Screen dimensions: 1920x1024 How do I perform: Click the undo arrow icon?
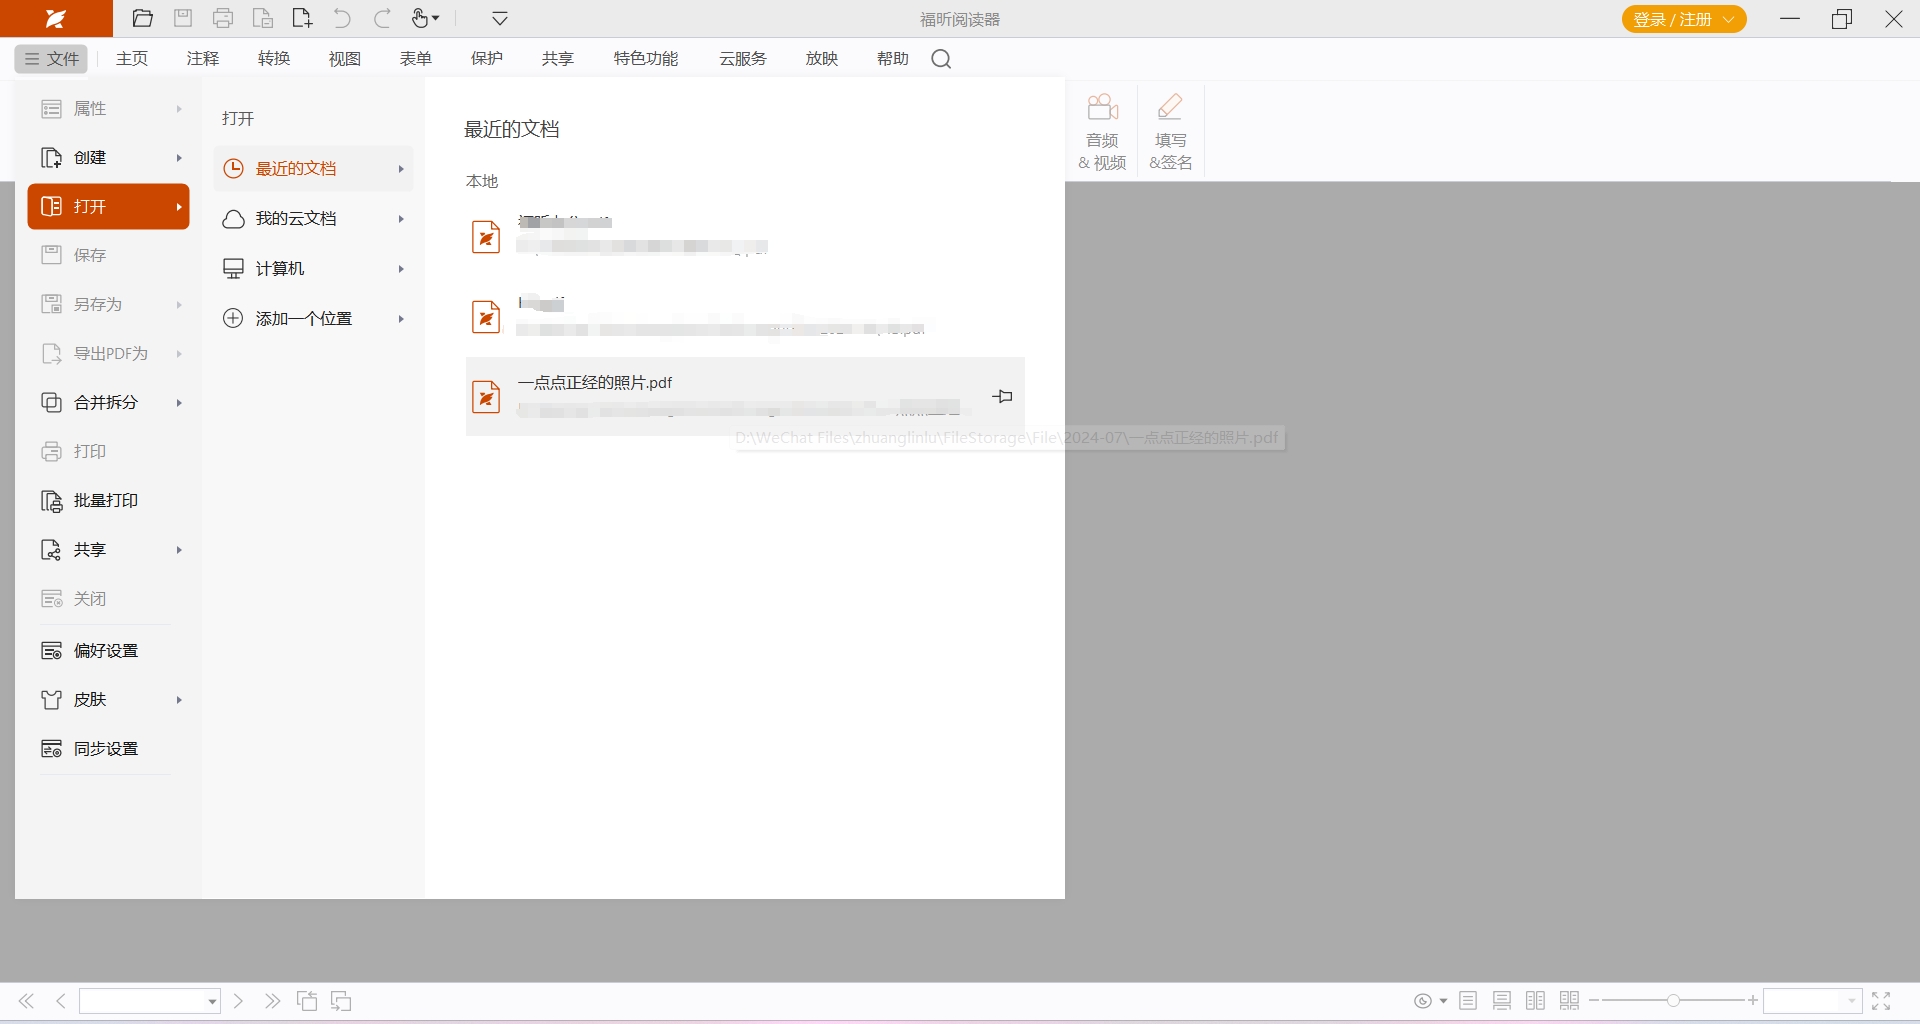(x=342, y=18)
